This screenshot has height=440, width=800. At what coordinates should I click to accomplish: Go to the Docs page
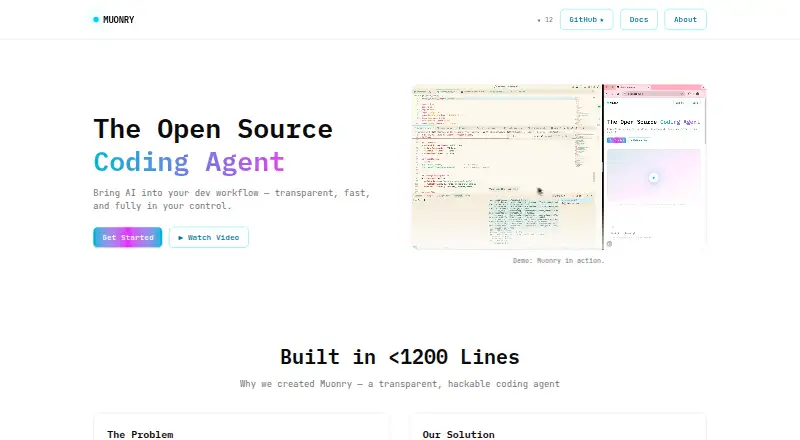click(x=639, y=19)
